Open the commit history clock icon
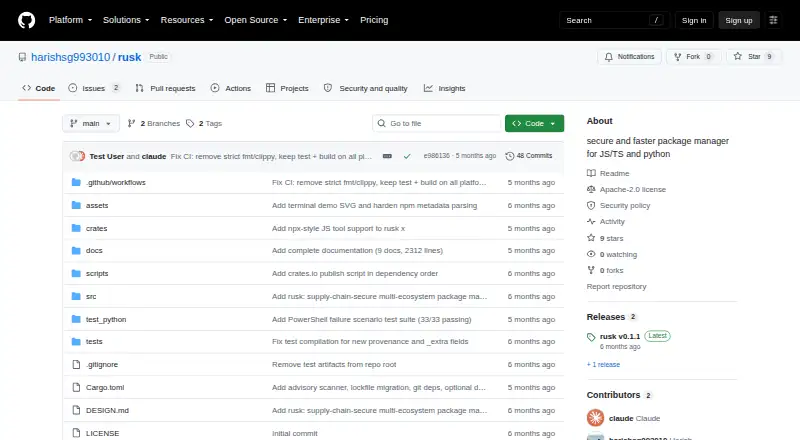Viewport: 800px width, 440px height. coord(509,156)
